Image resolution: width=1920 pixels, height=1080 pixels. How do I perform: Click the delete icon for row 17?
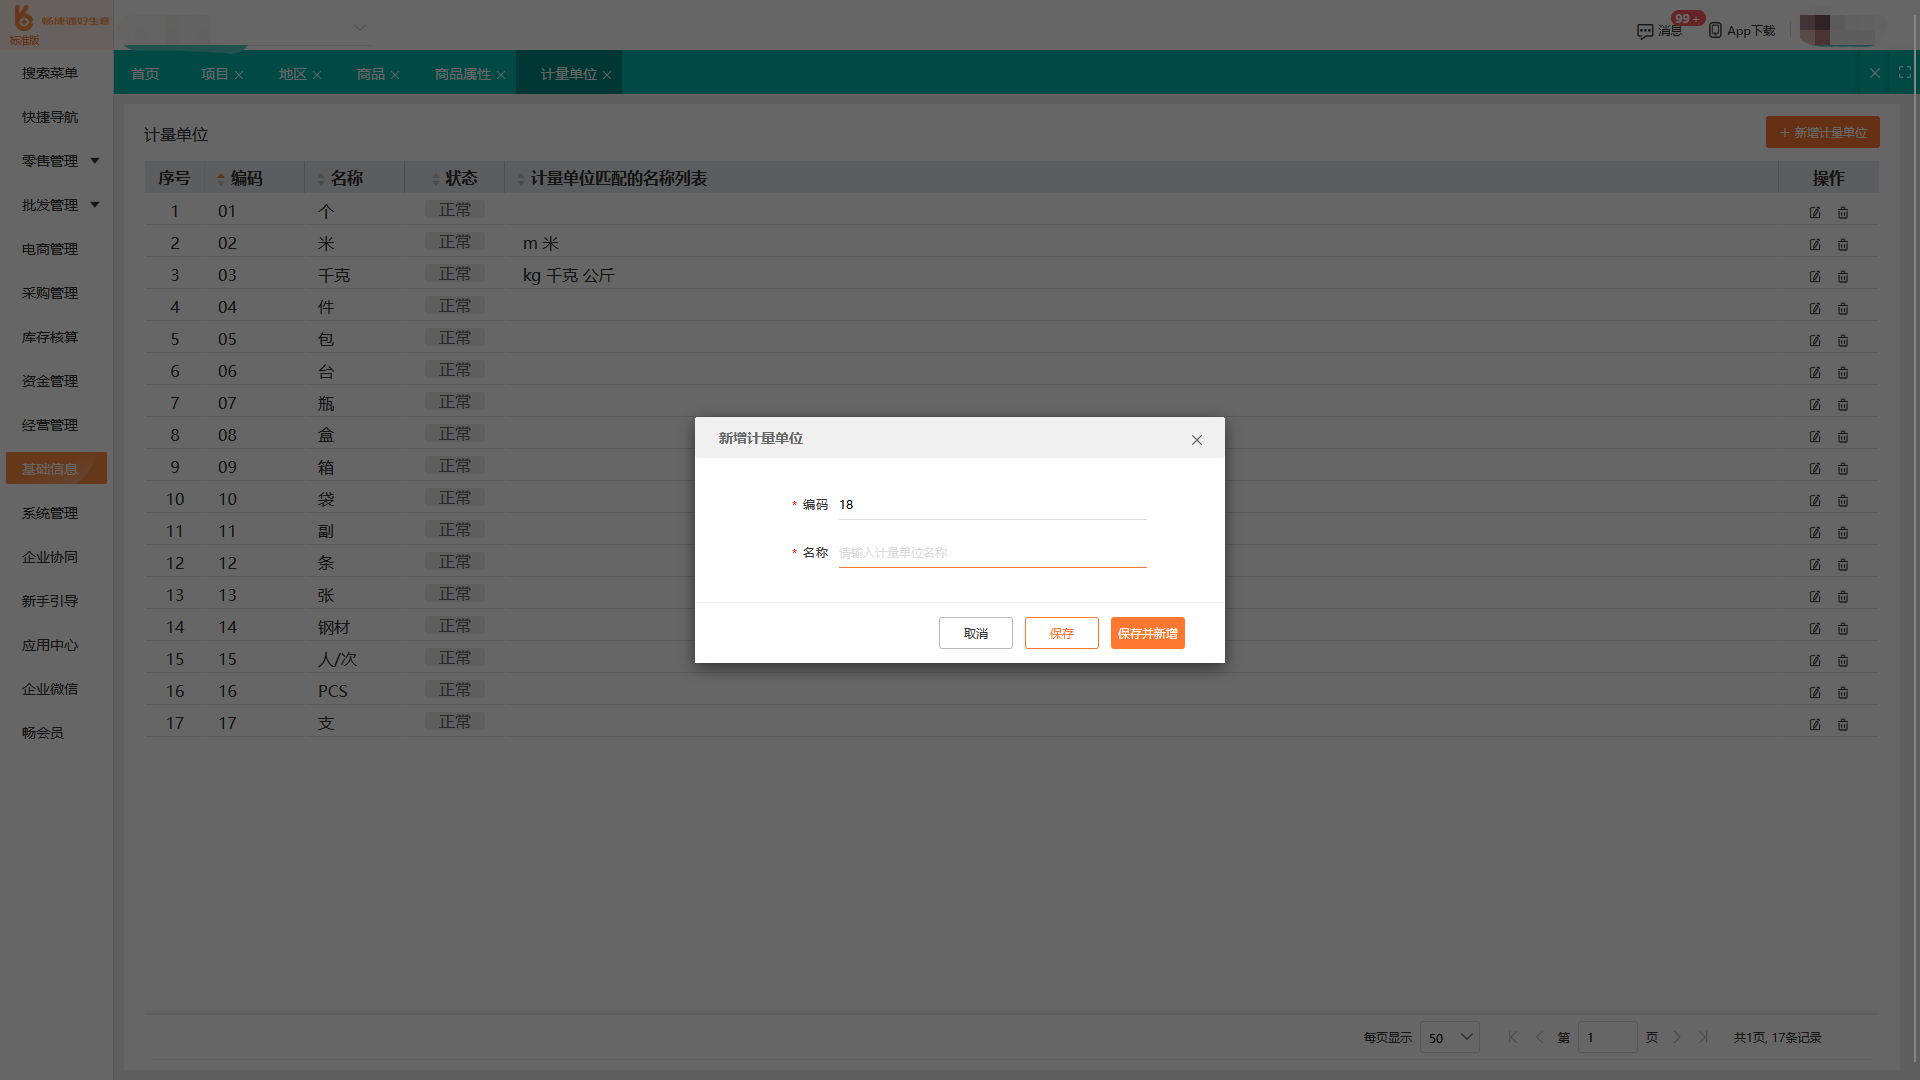(x=1844, y=724)
